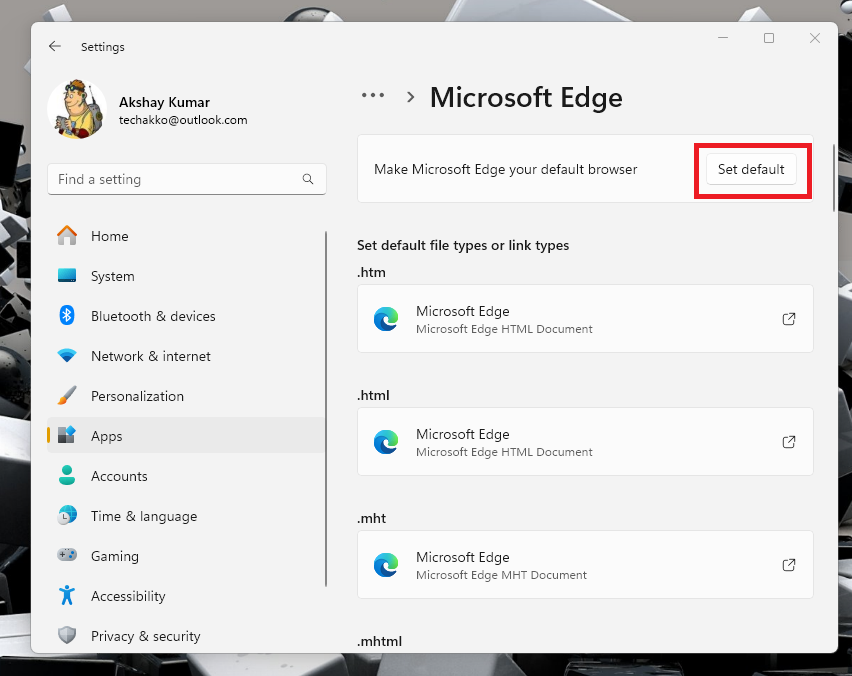Select the Apps category label
The width and height of the screenshot is (852, 676).
[x=106, y=436]
